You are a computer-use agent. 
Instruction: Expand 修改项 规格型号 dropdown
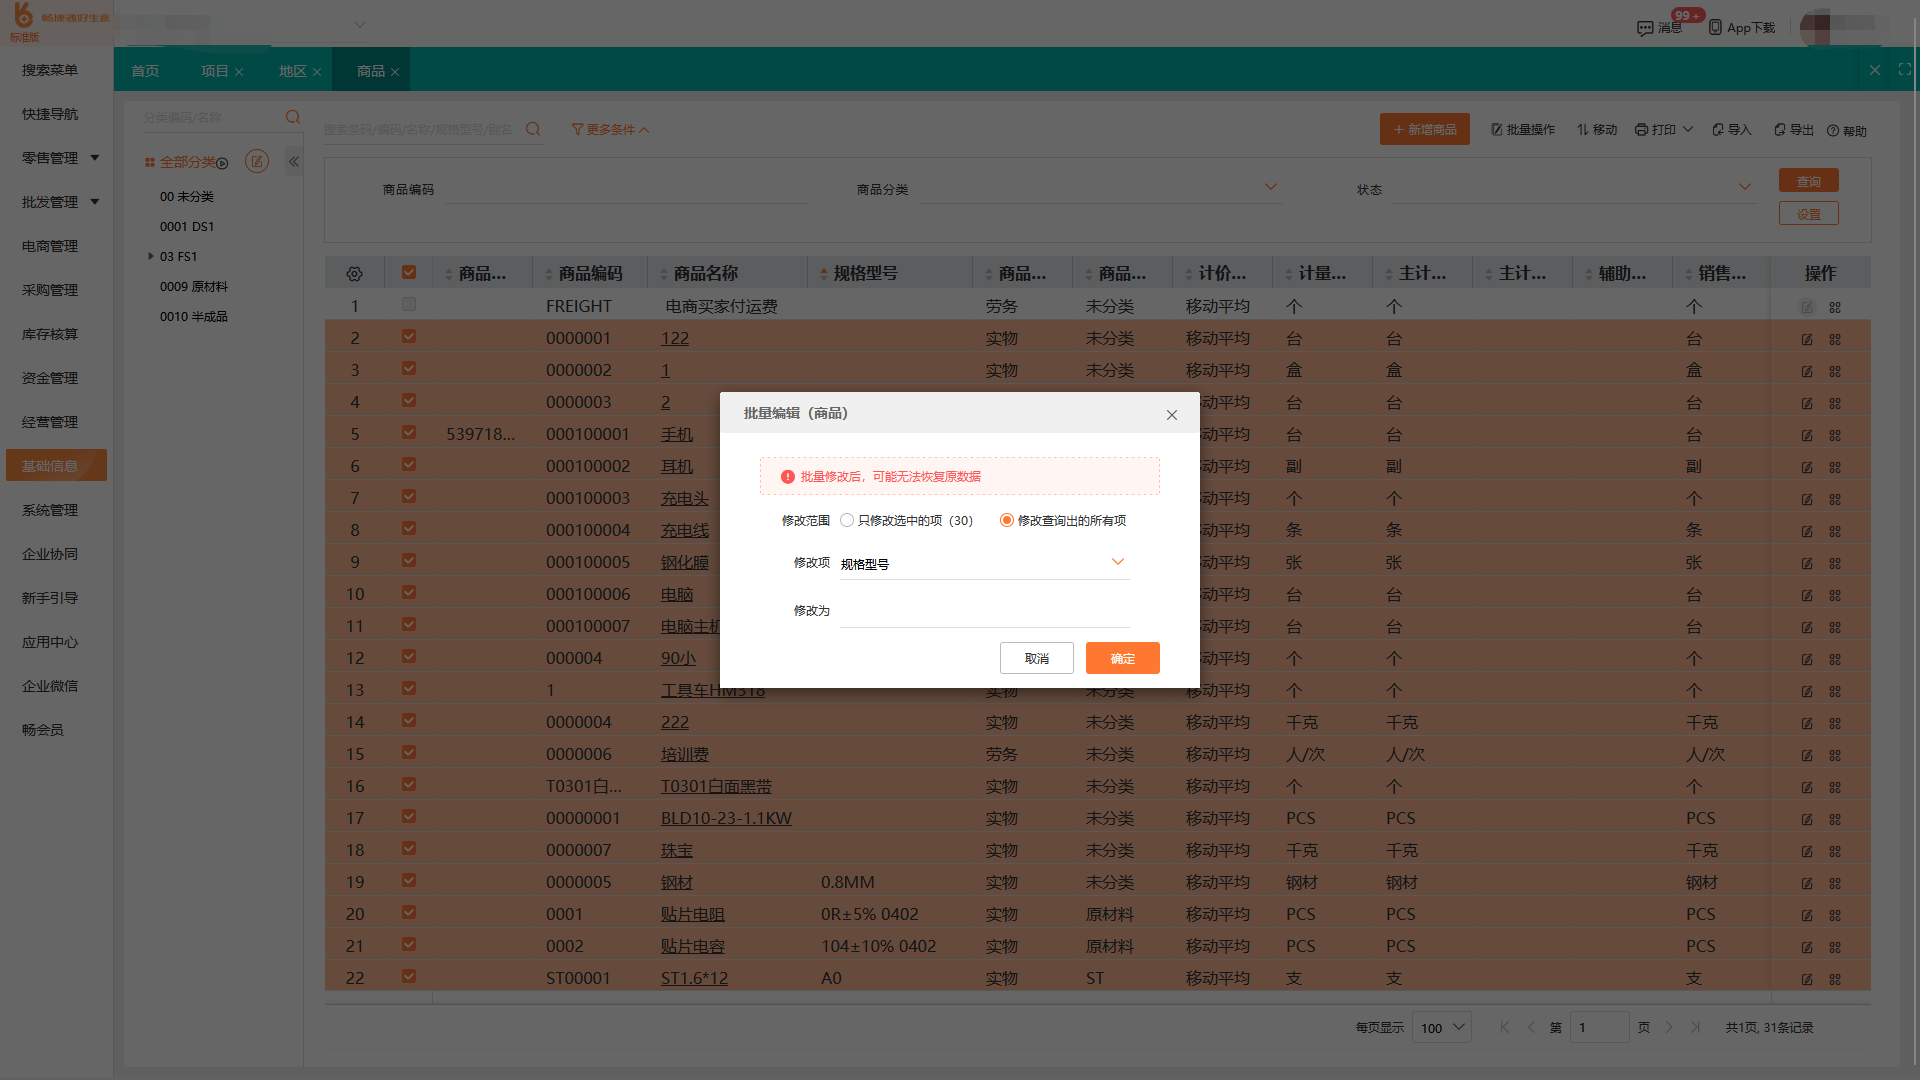tap(1118, 562)
